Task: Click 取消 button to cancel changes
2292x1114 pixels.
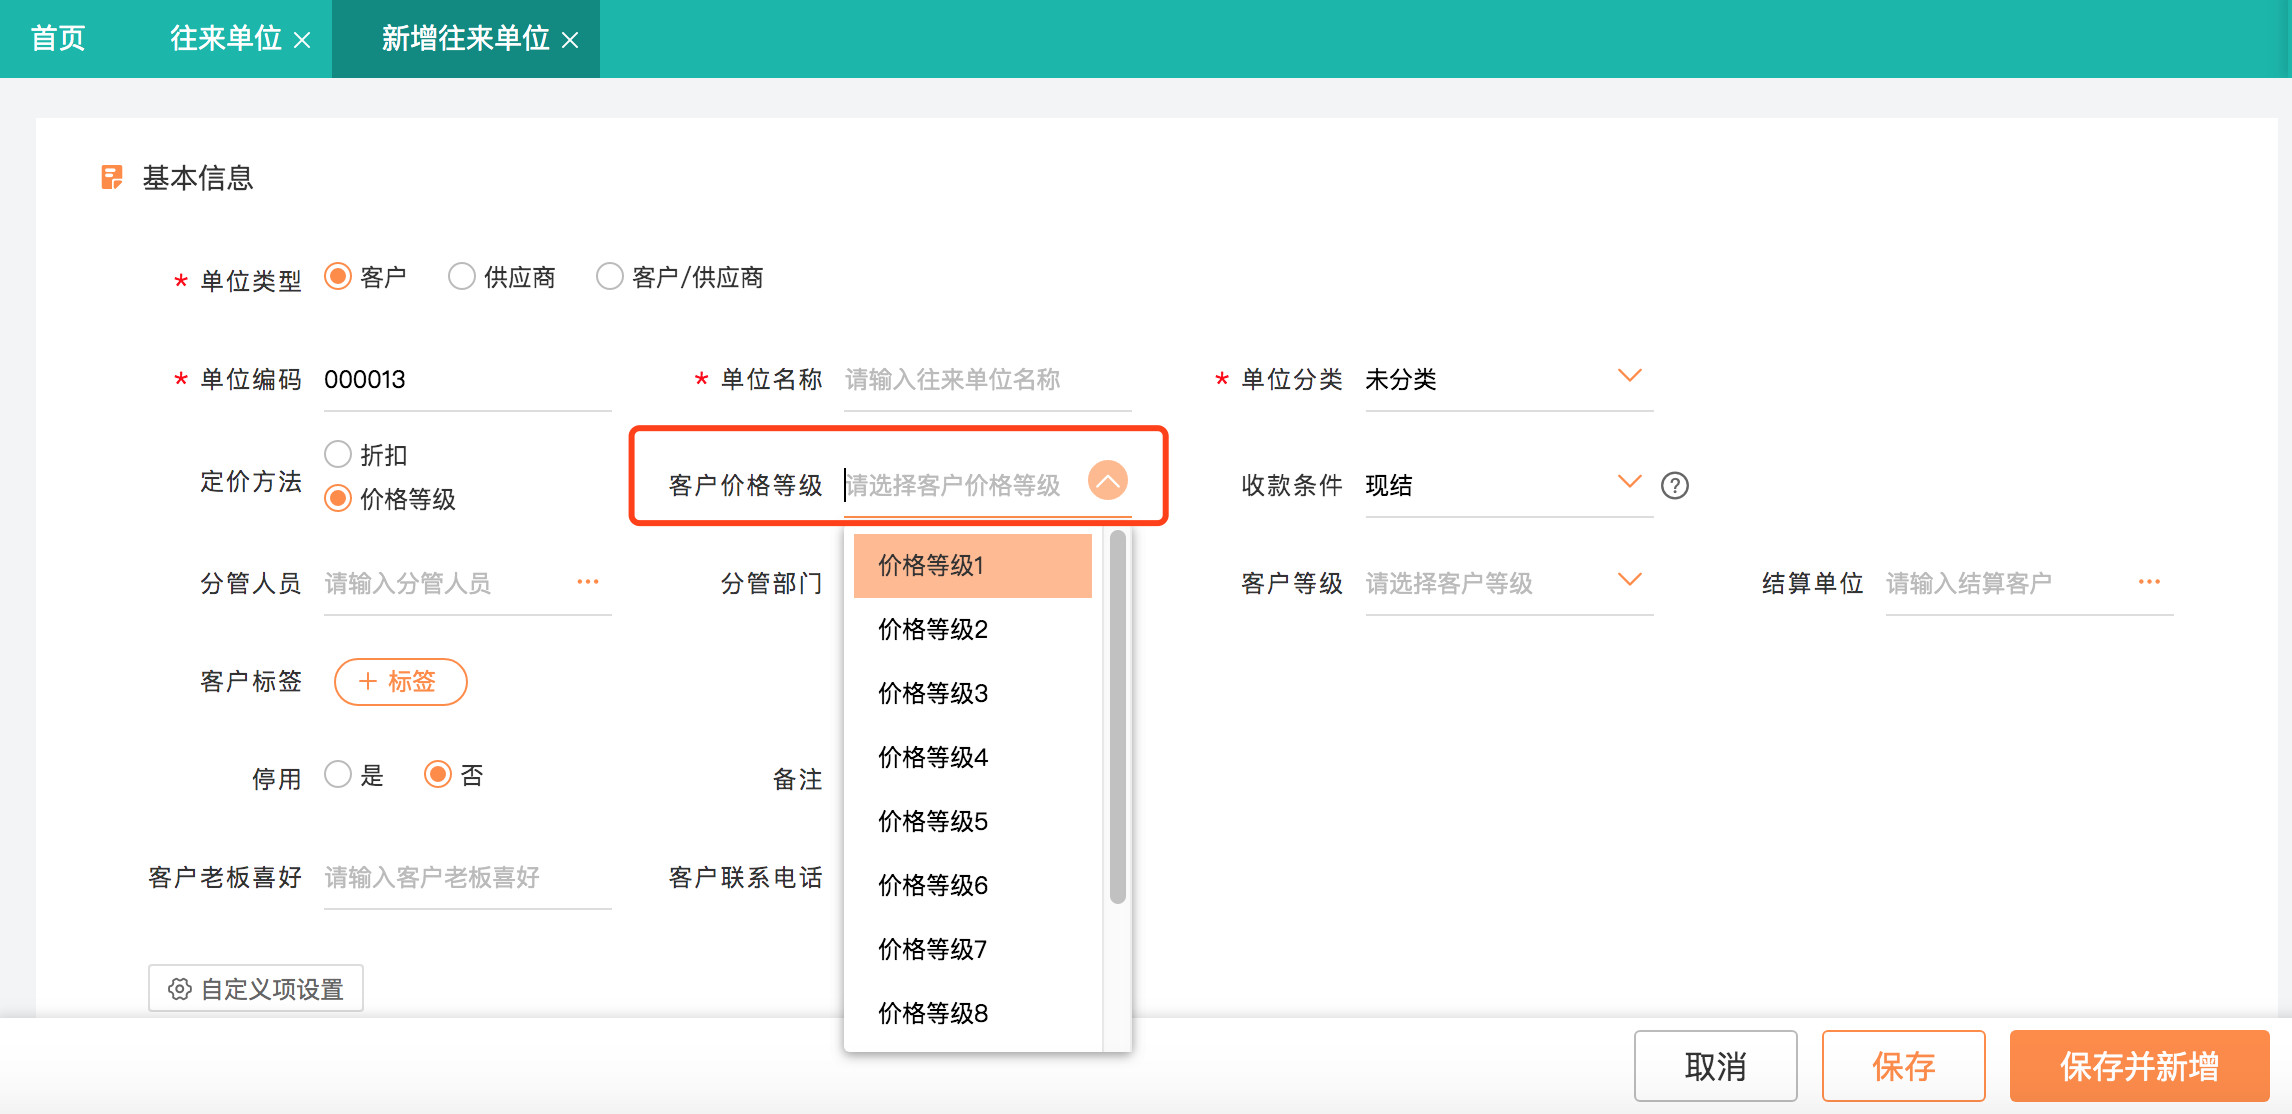Action: pos(1720,1063)
